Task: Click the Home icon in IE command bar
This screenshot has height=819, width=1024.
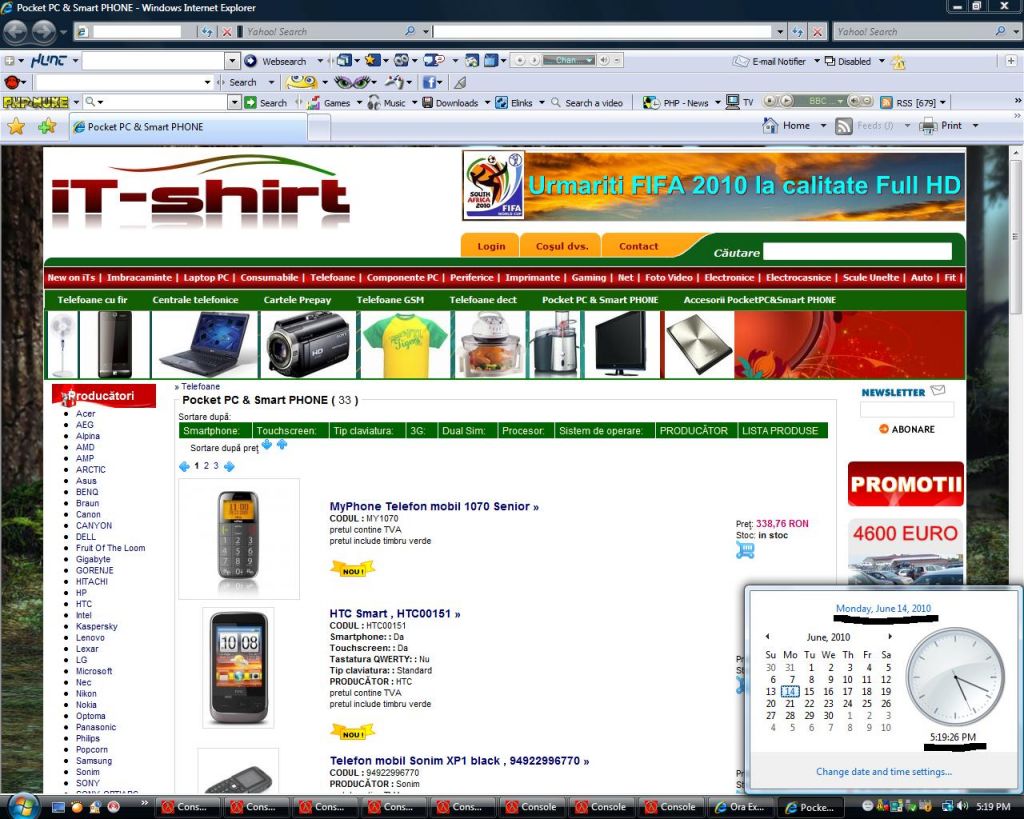Action: click(770, 126)
